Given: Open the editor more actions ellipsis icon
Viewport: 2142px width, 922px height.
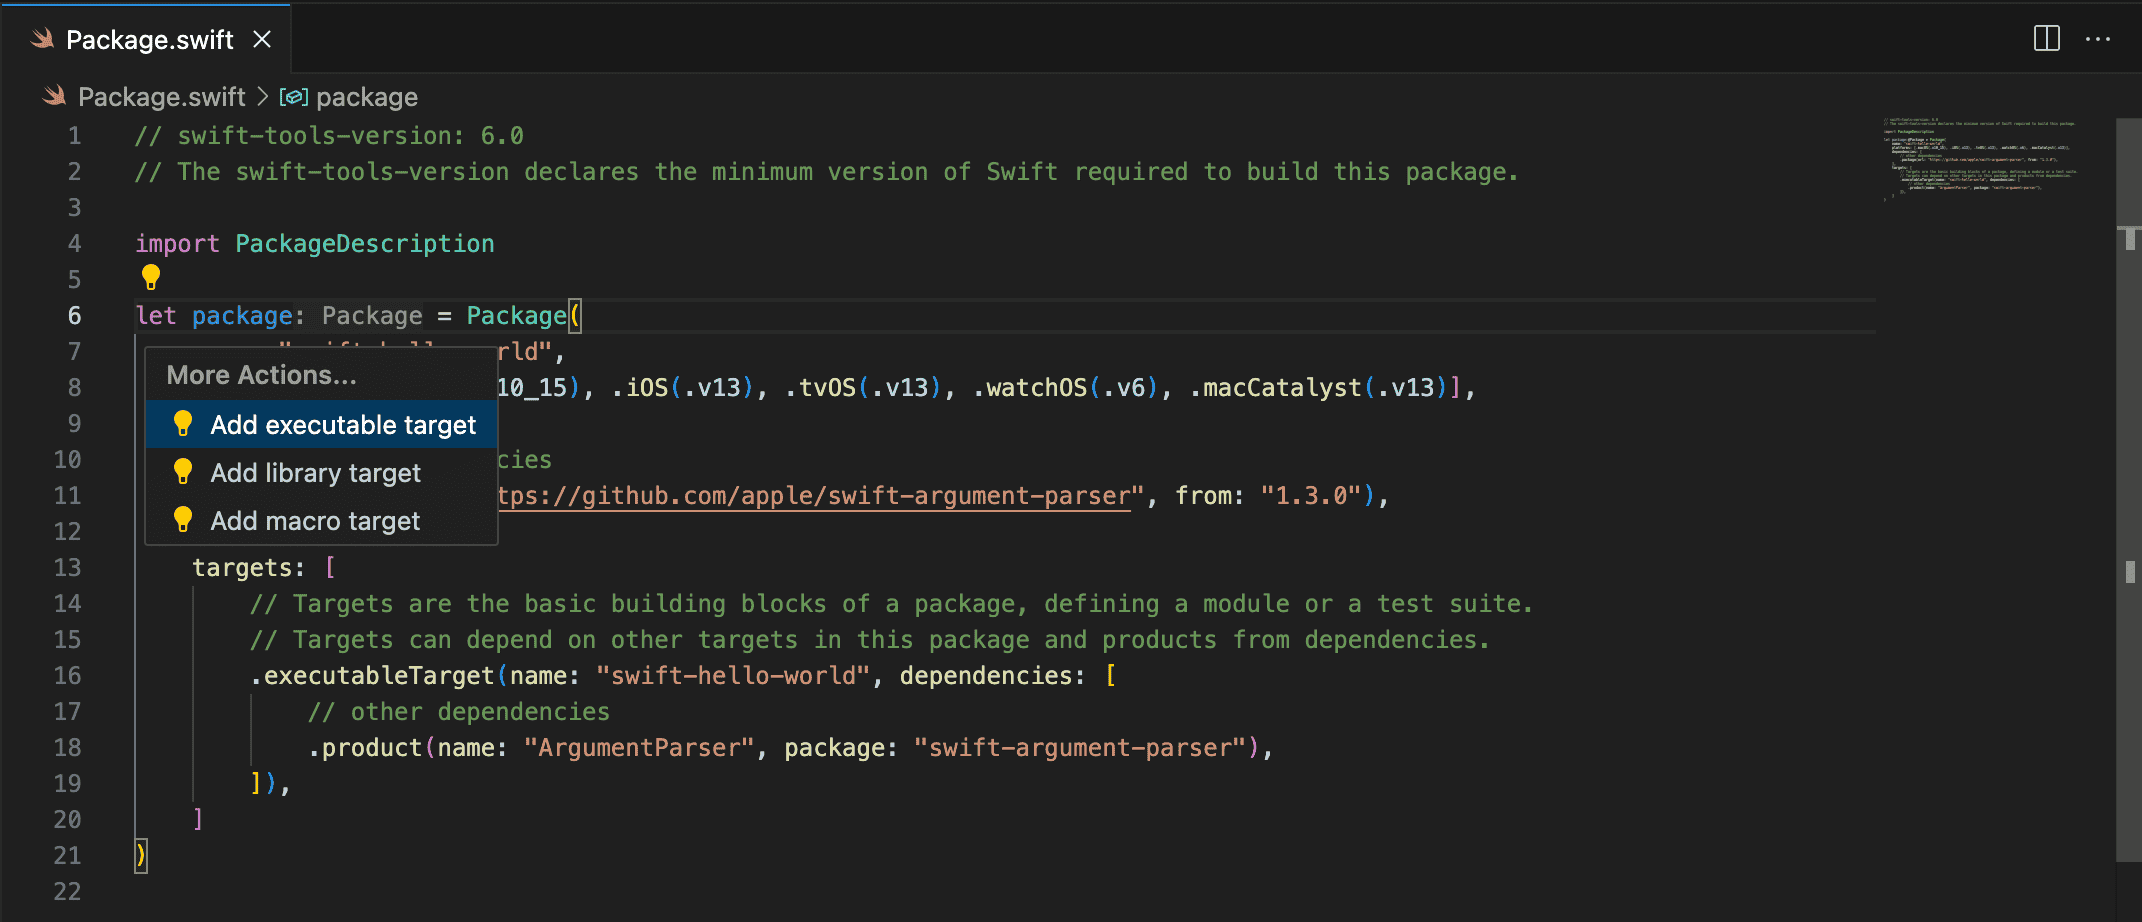Looking at the screenshot, I should [2099, 39].
